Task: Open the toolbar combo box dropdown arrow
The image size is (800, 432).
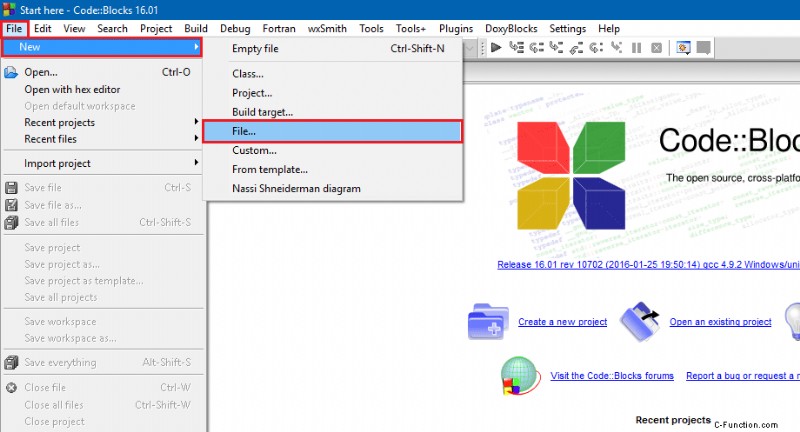Action: (471, 47)
